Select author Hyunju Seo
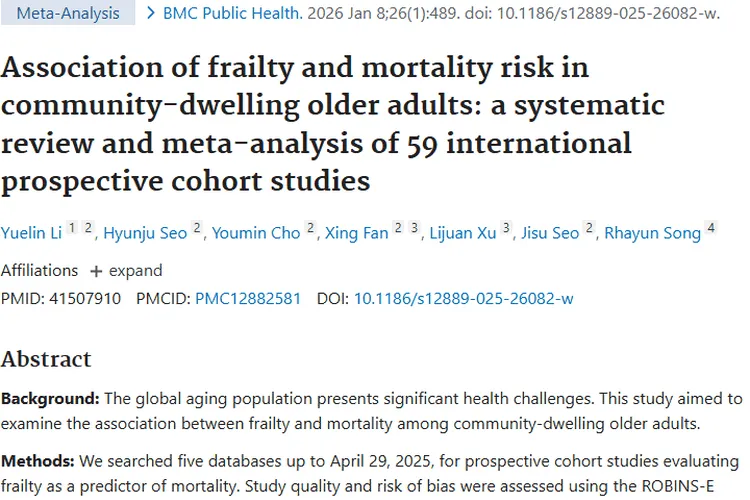The width and height of the screenshot is (750, 500). (145, 233)
